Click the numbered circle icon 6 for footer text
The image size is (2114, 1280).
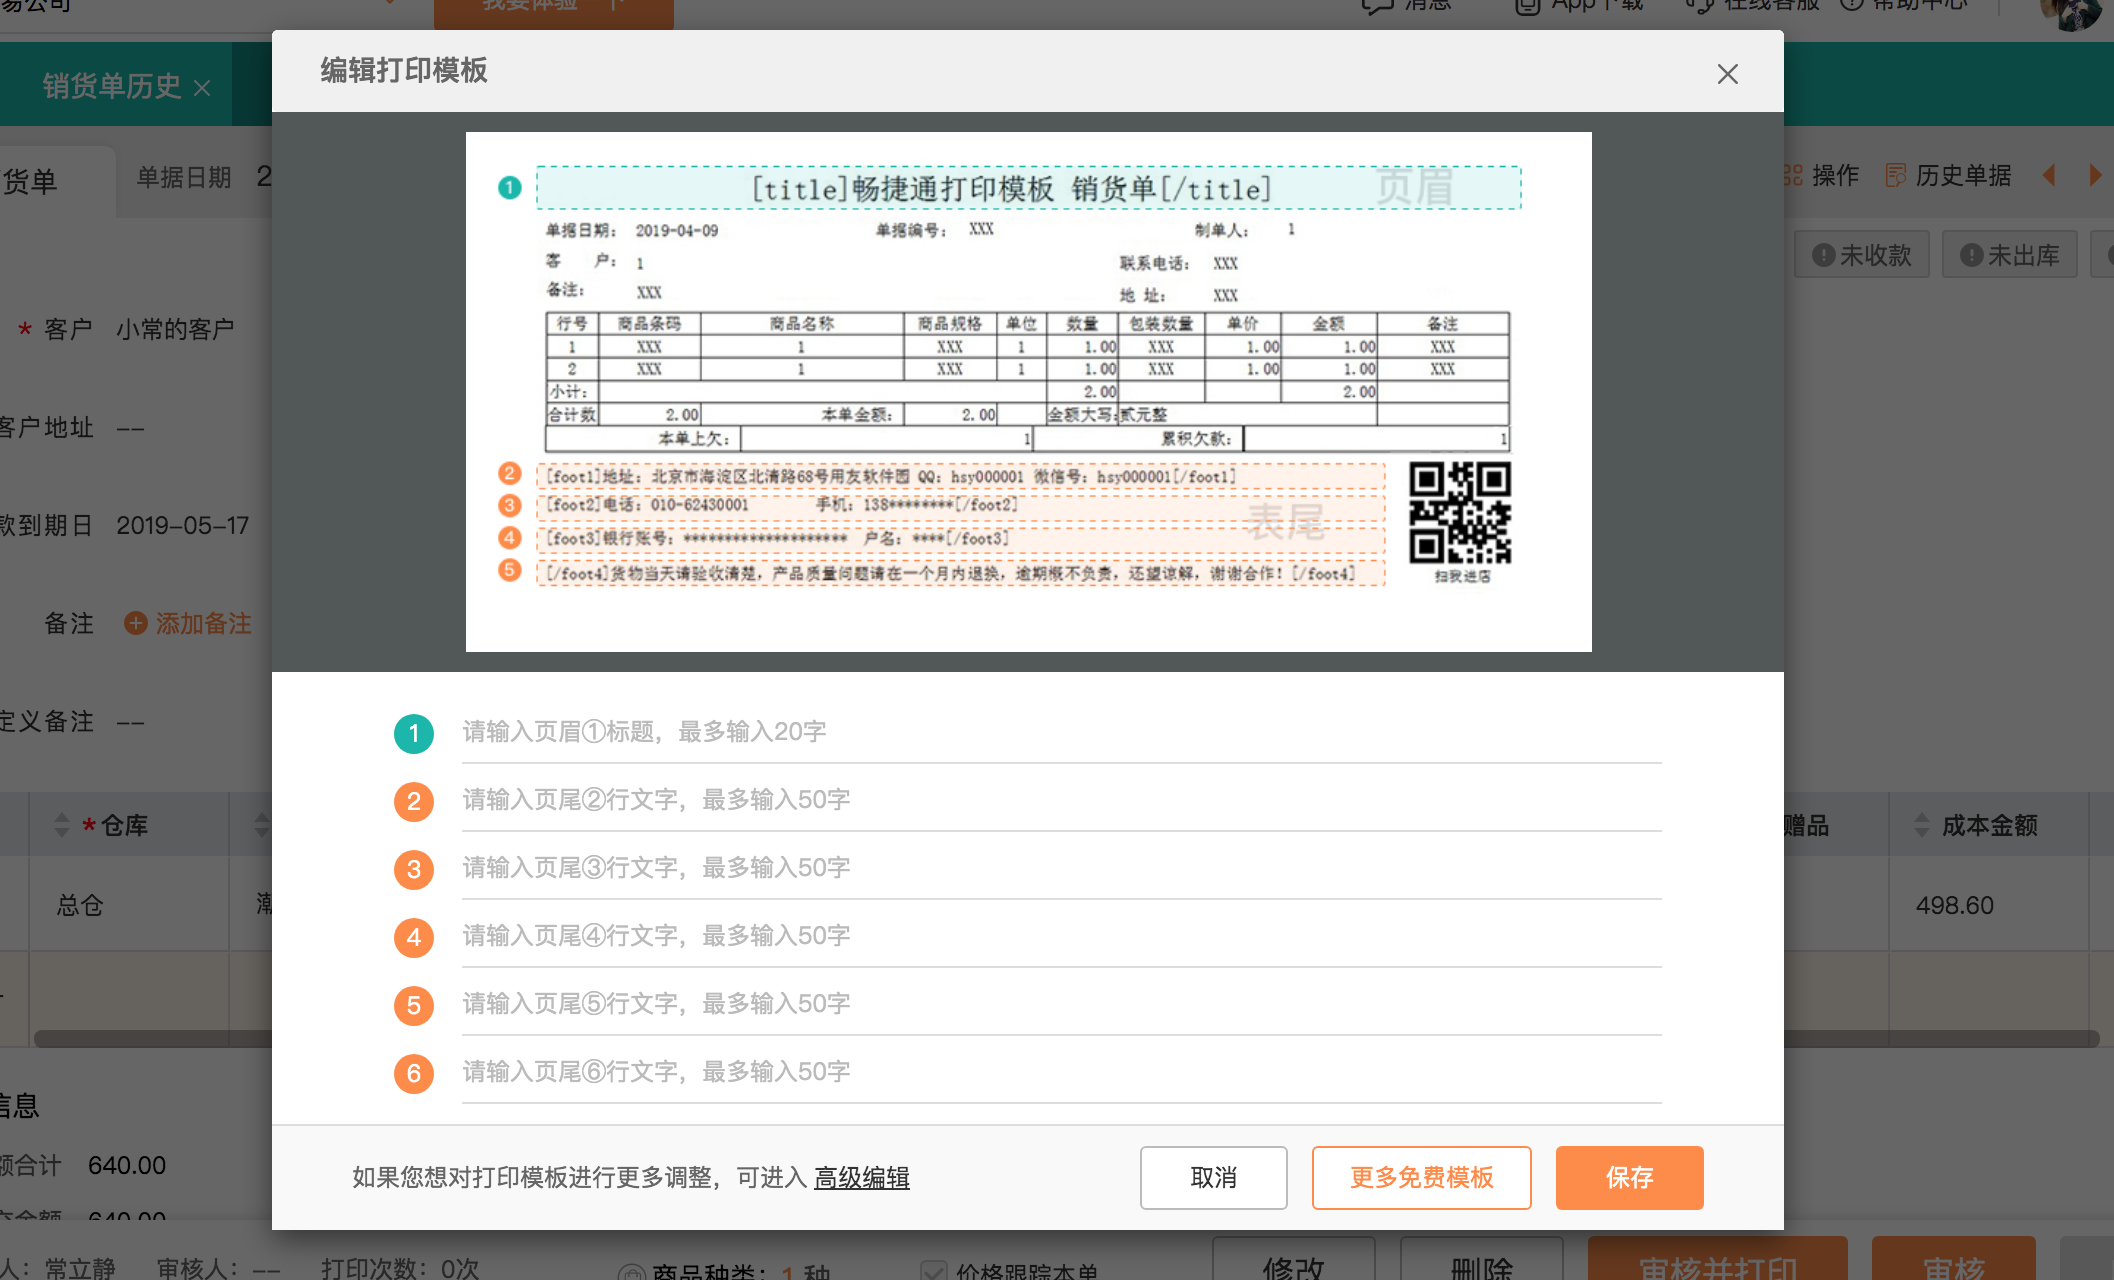click(x=417, y=1072)
